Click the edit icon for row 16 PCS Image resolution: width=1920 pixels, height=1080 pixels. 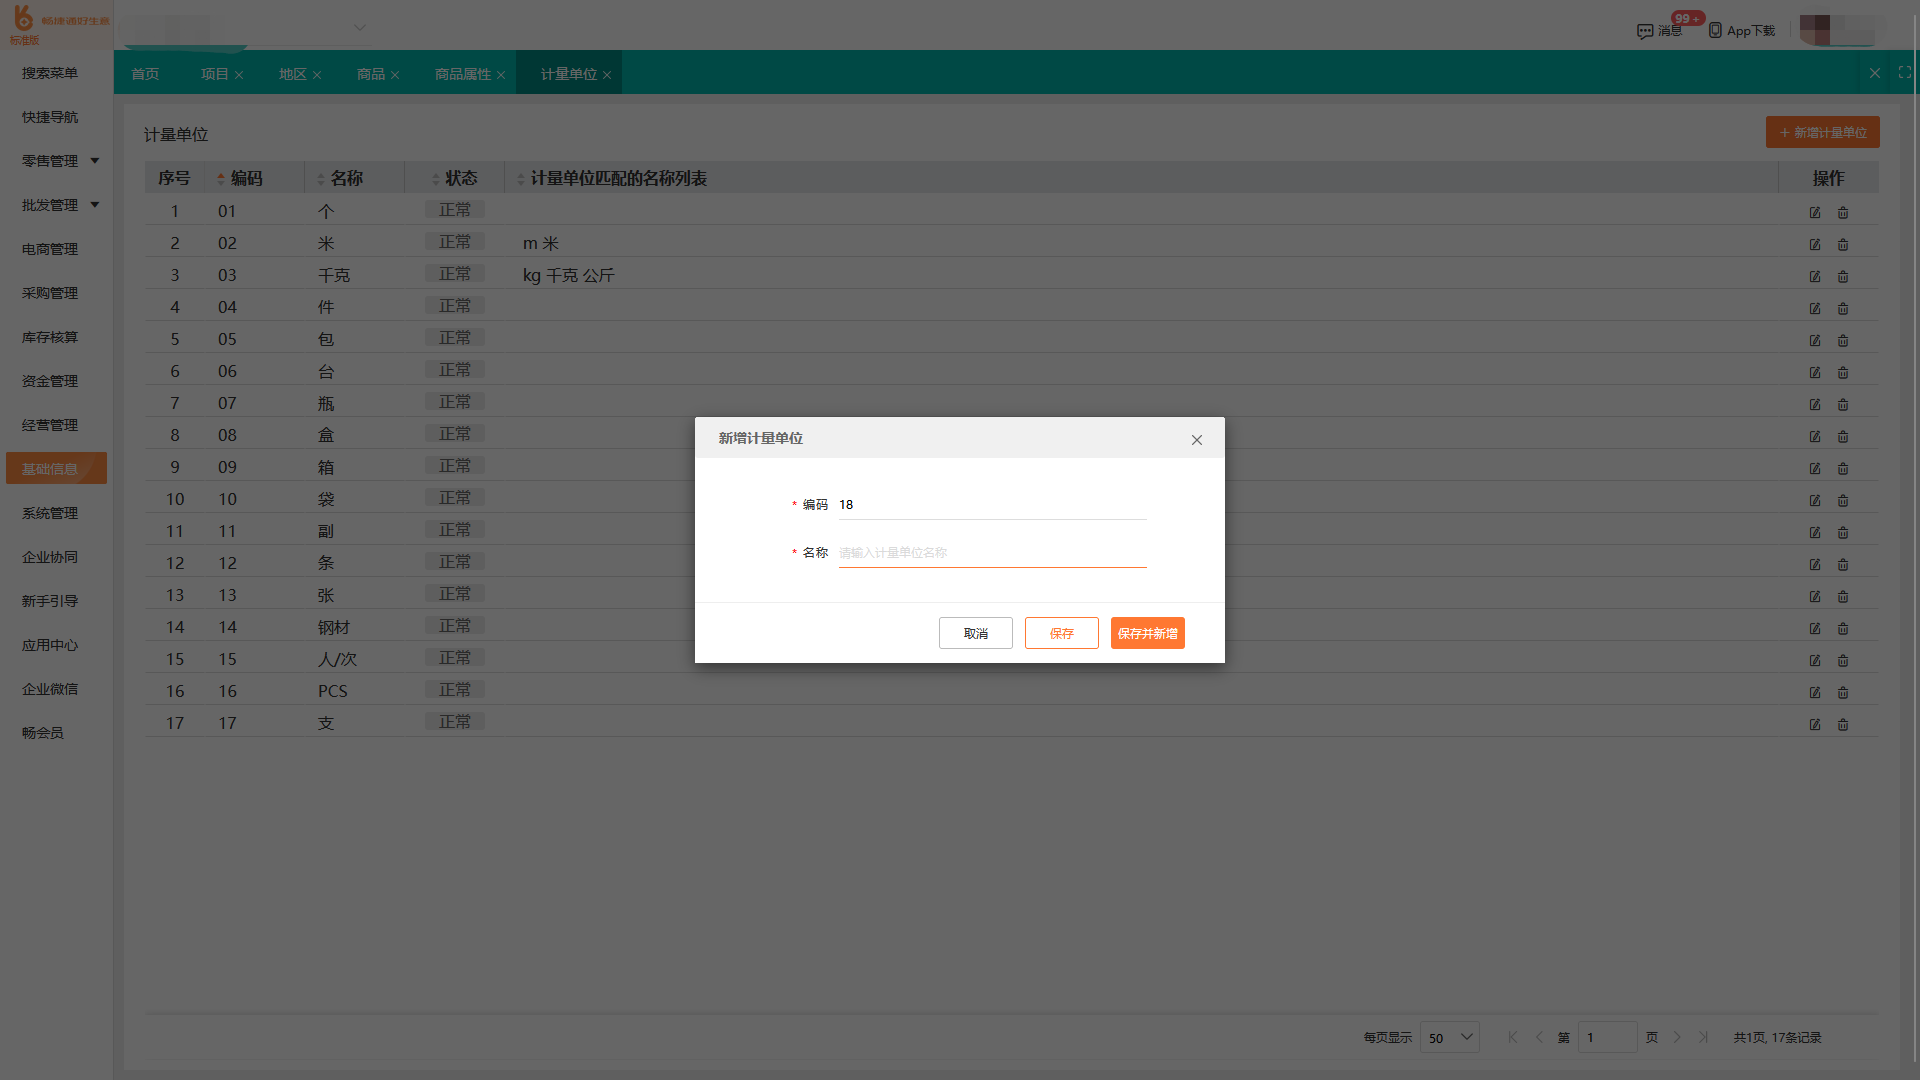coord(1815,691)
